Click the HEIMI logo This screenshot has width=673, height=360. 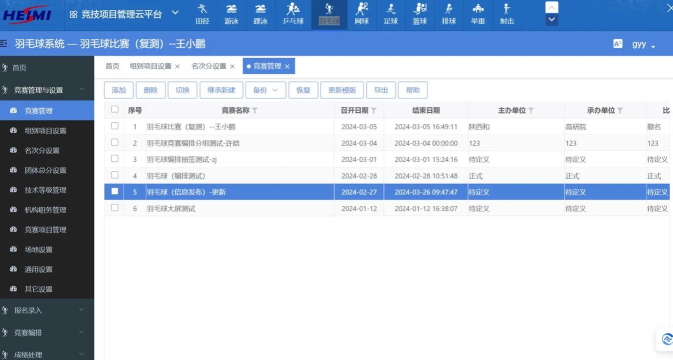tap(27, 14)
